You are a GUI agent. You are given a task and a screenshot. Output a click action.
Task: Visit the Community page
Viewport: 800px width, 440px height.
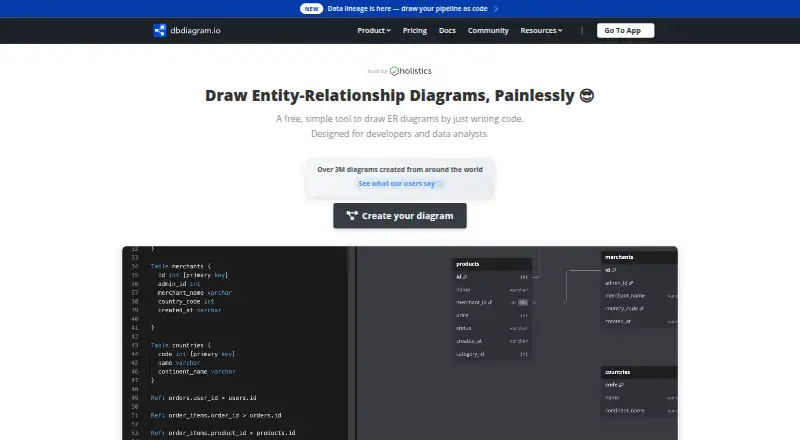(x=488, y=31)
